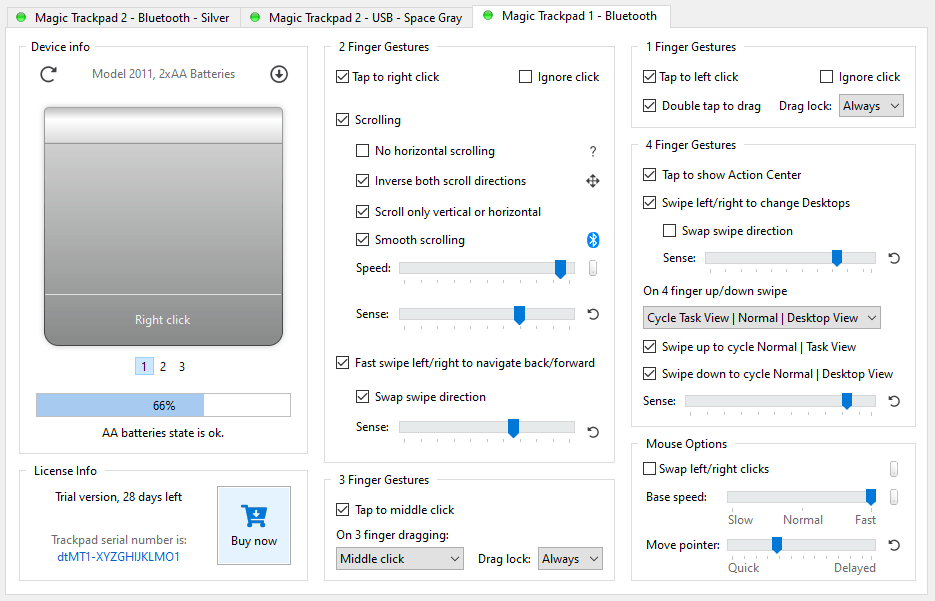Reset the change Desktops Sense slider
Image resolution: width=935 pixels, height=601 pixels.
click(894, 258)
